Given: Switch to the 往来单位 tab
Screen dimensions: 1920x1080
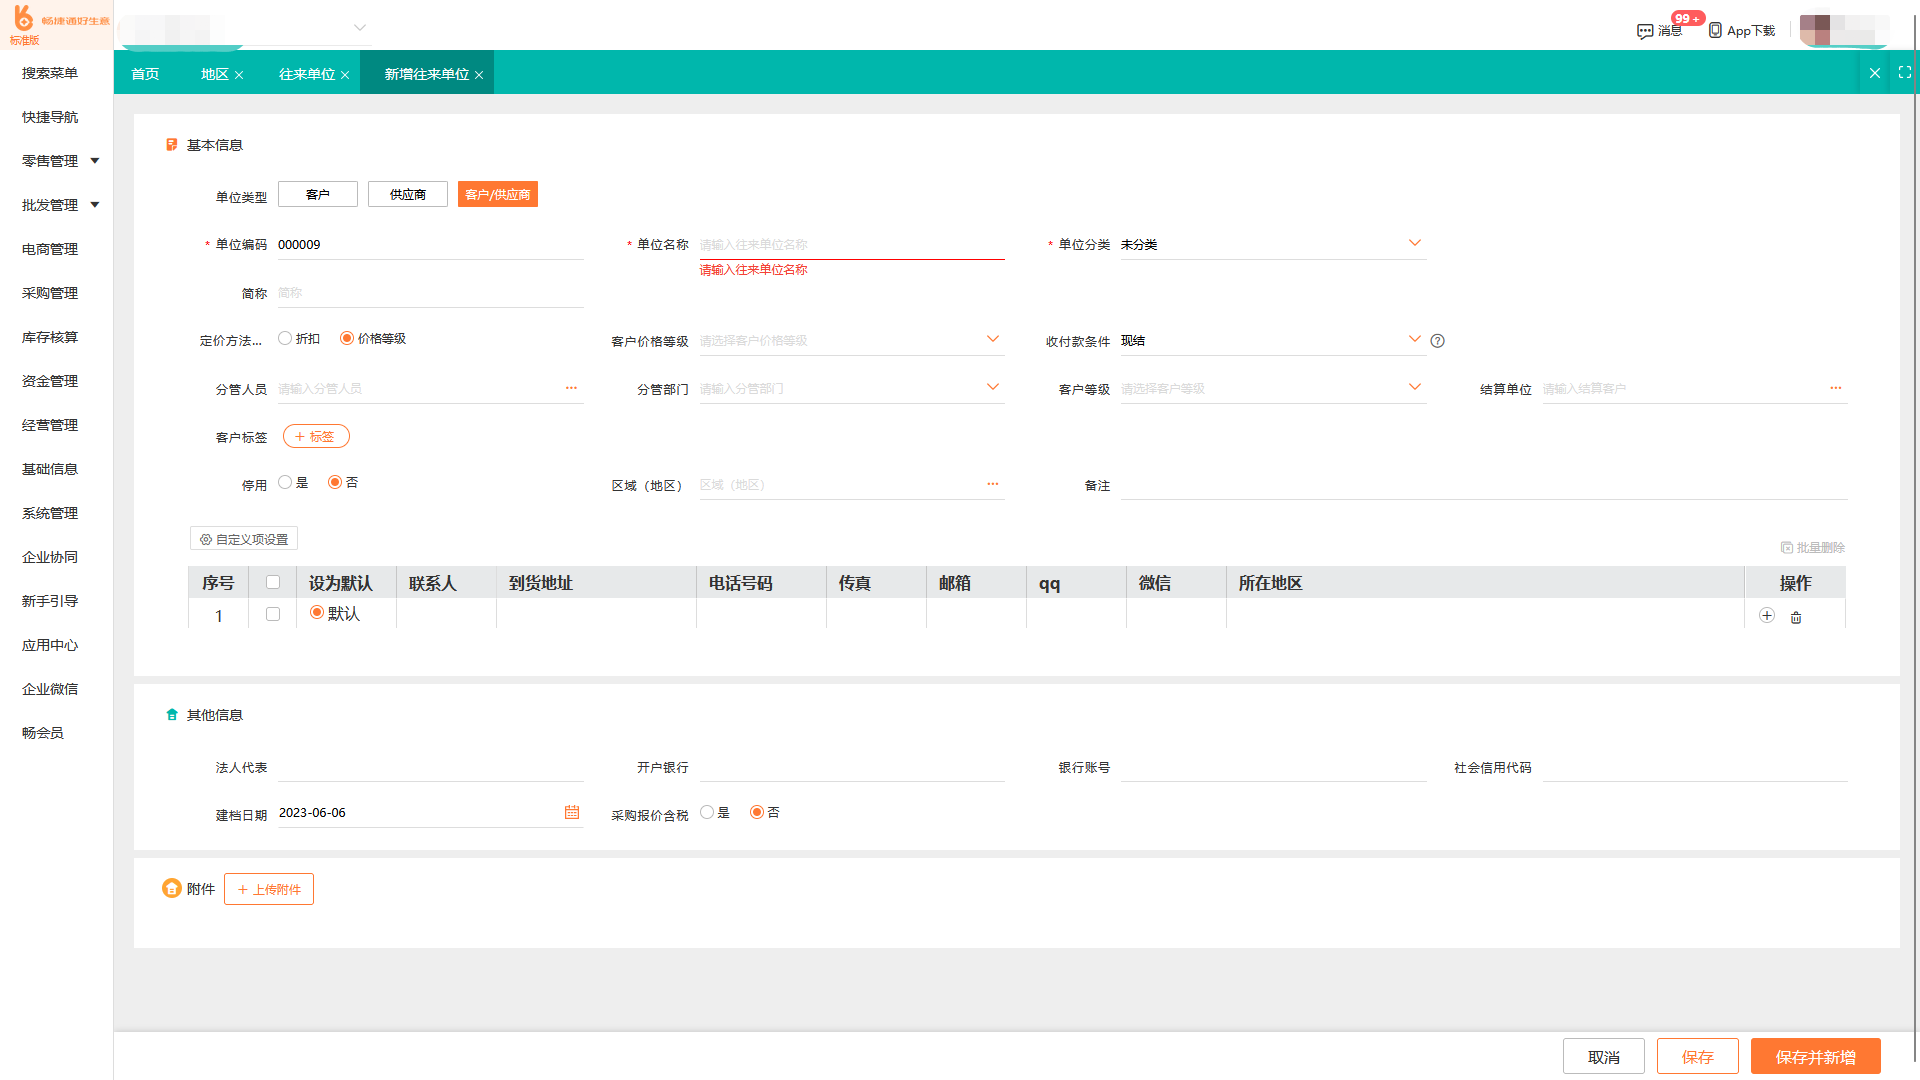Looking at the screenshot, I should tap(303, 73).
